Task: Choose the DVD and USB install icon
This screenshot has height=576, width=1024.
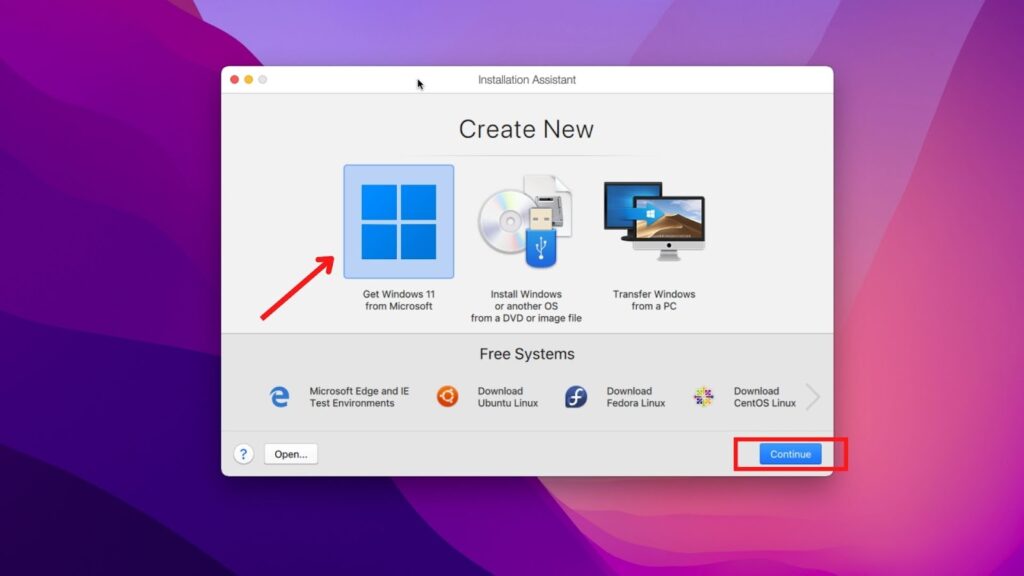Action: pos(526,221)
